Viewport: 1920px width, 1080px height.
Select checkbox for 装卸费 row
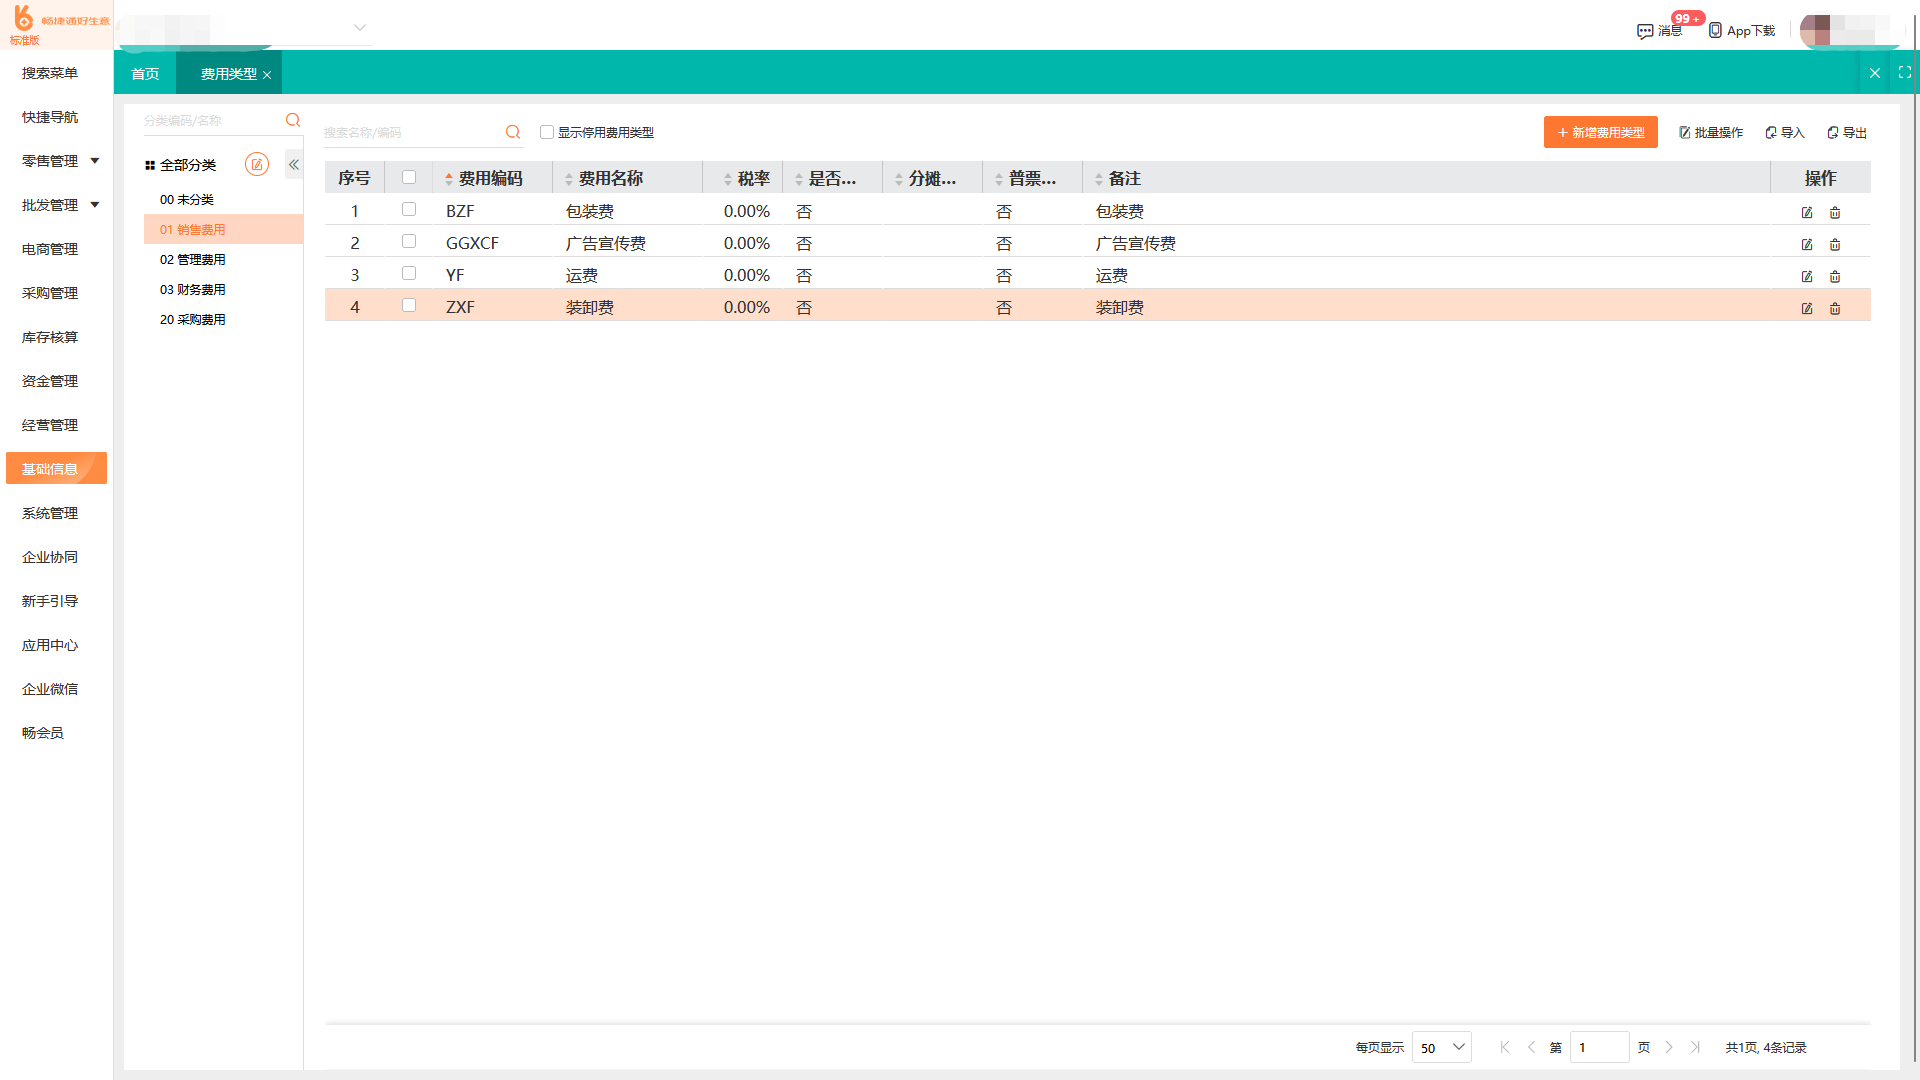(x=410, y=306)
